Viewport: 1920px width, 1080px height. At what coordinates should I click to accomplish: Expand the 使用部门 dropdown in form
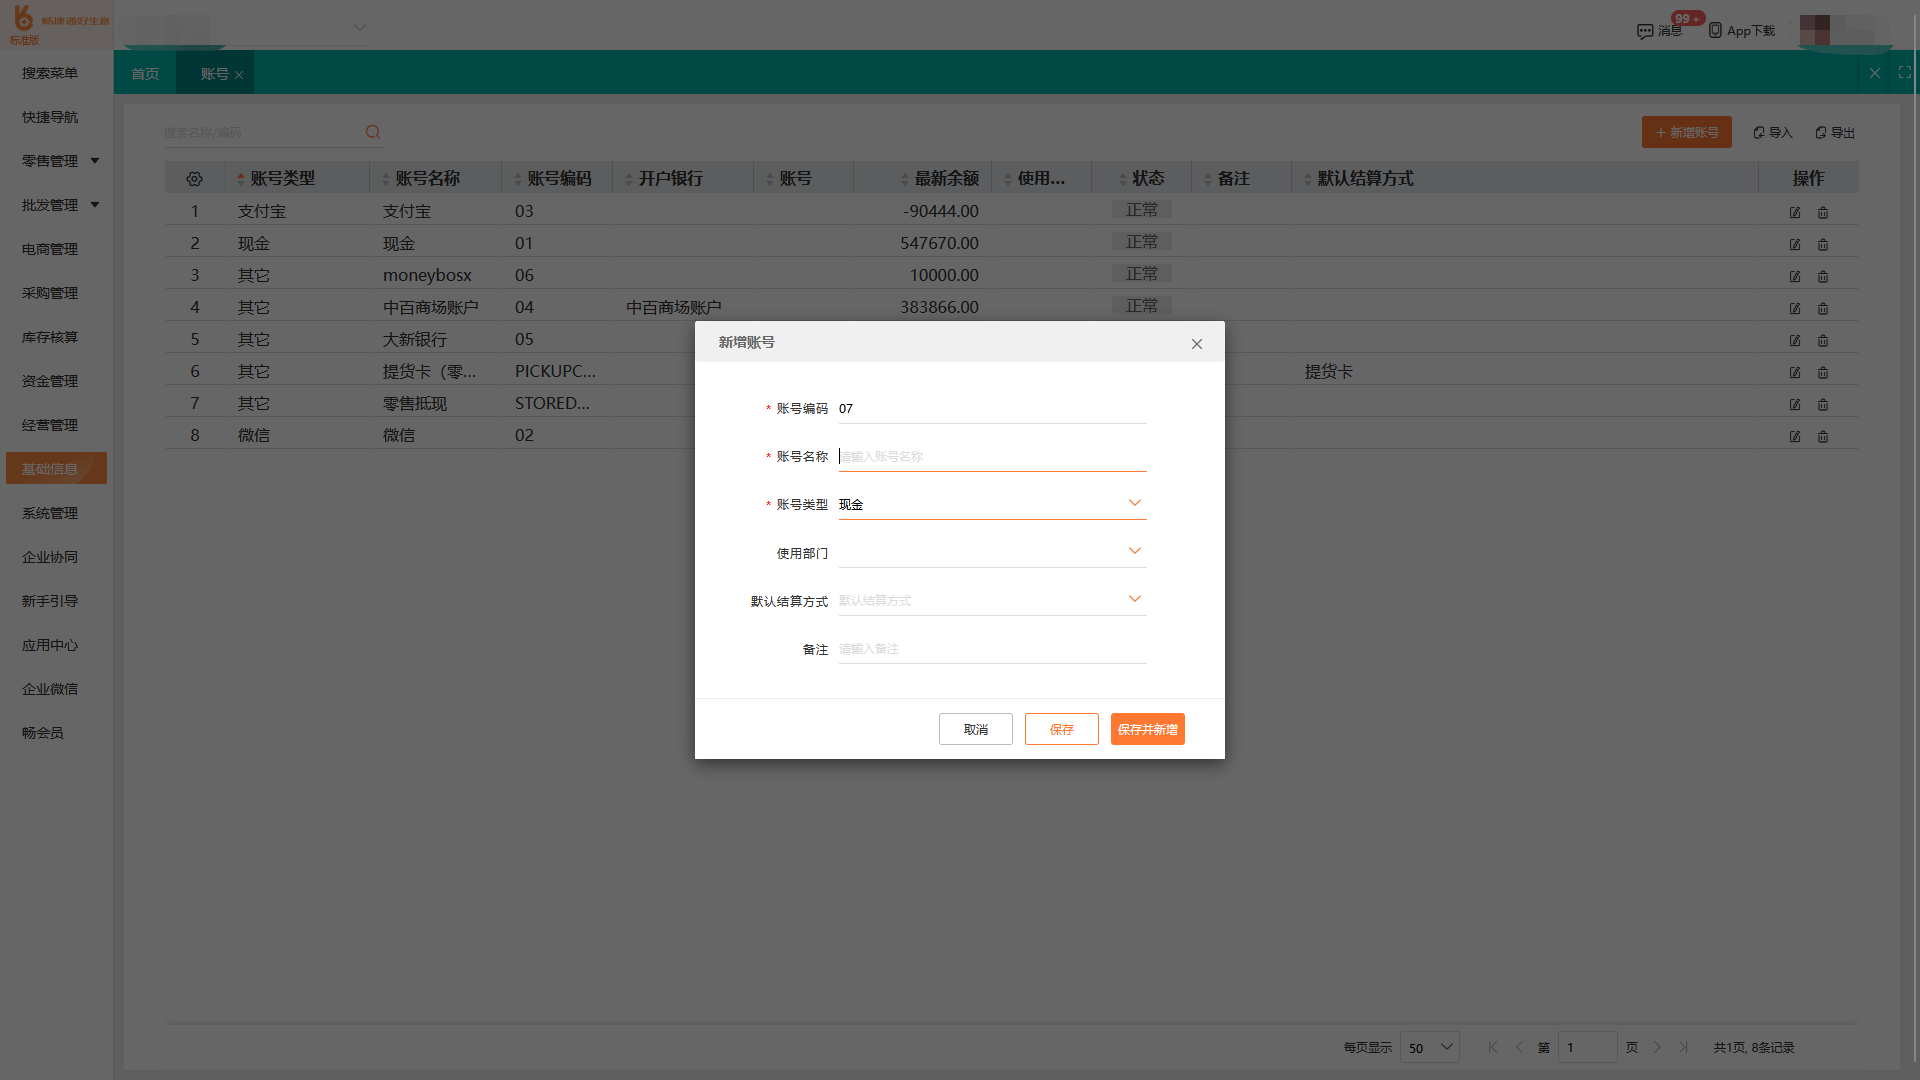[1134, 551]
